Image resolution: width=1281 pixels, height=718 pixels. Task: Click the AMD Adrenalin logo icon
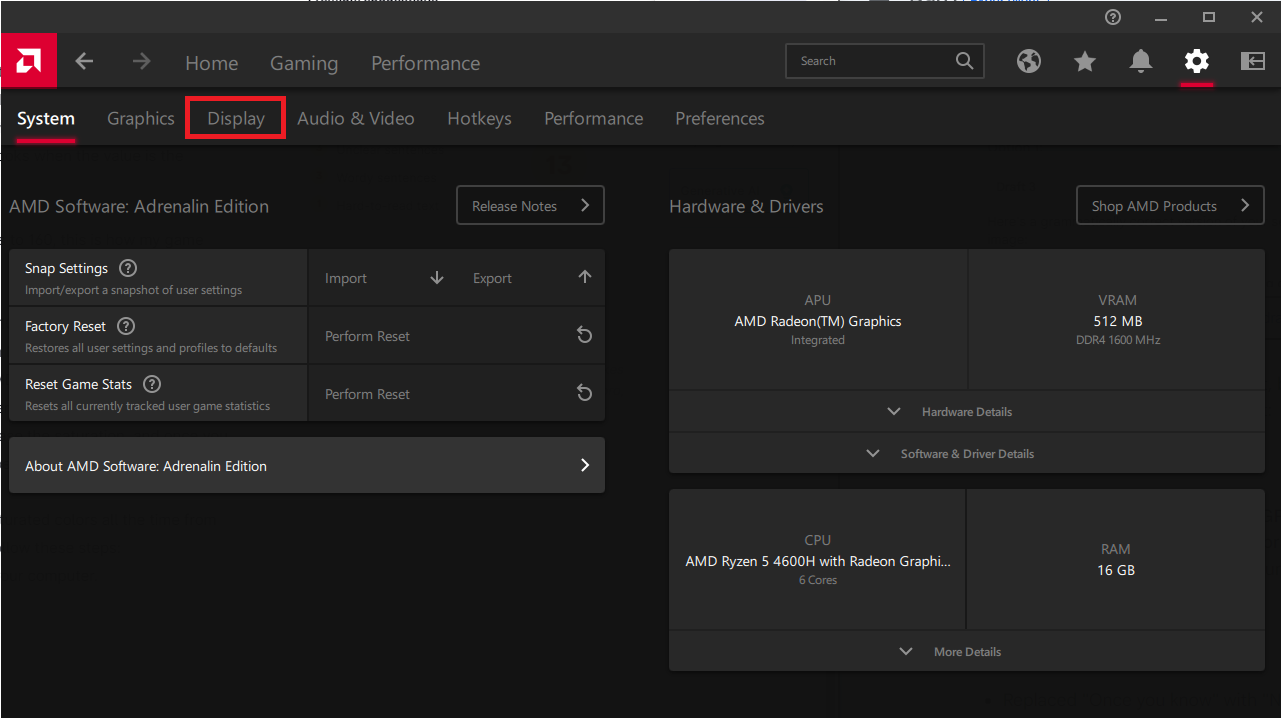point(29,60)
